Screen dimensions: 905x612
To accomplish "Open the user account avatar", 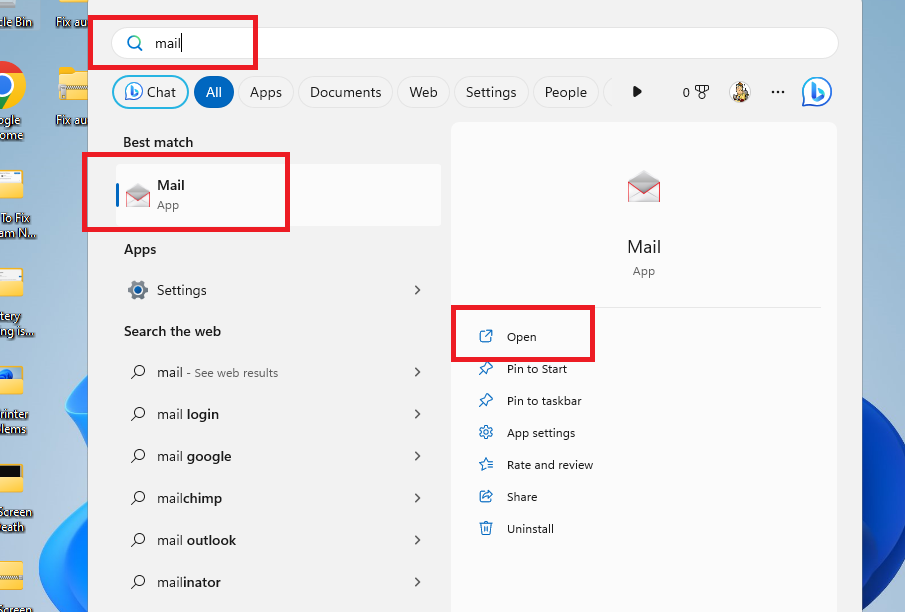I will click(739, 92).
